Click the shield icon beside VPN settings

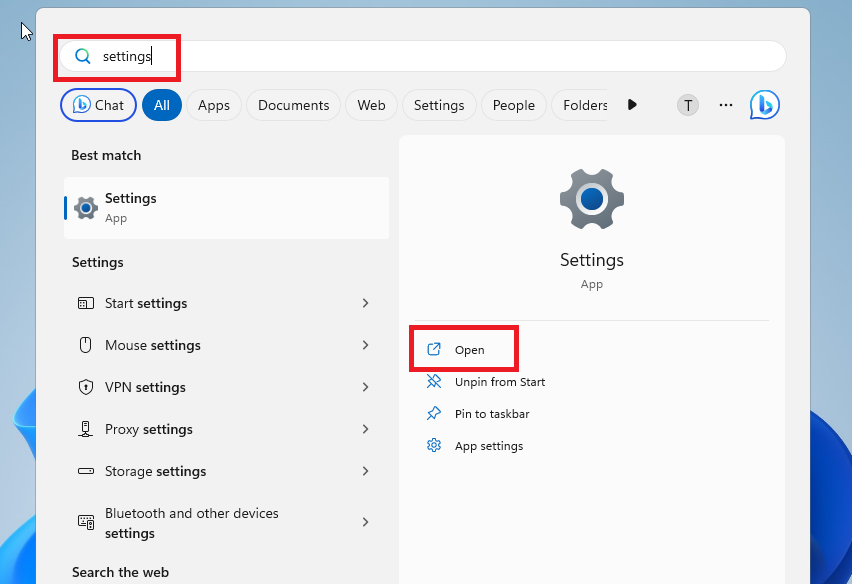(x=86, y=387)
